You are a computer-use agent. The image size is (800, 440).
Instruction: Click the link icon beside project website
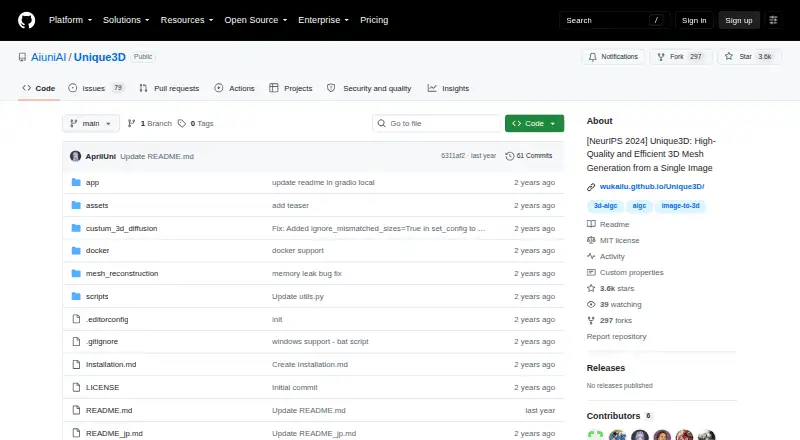click(x=591, y=187)
